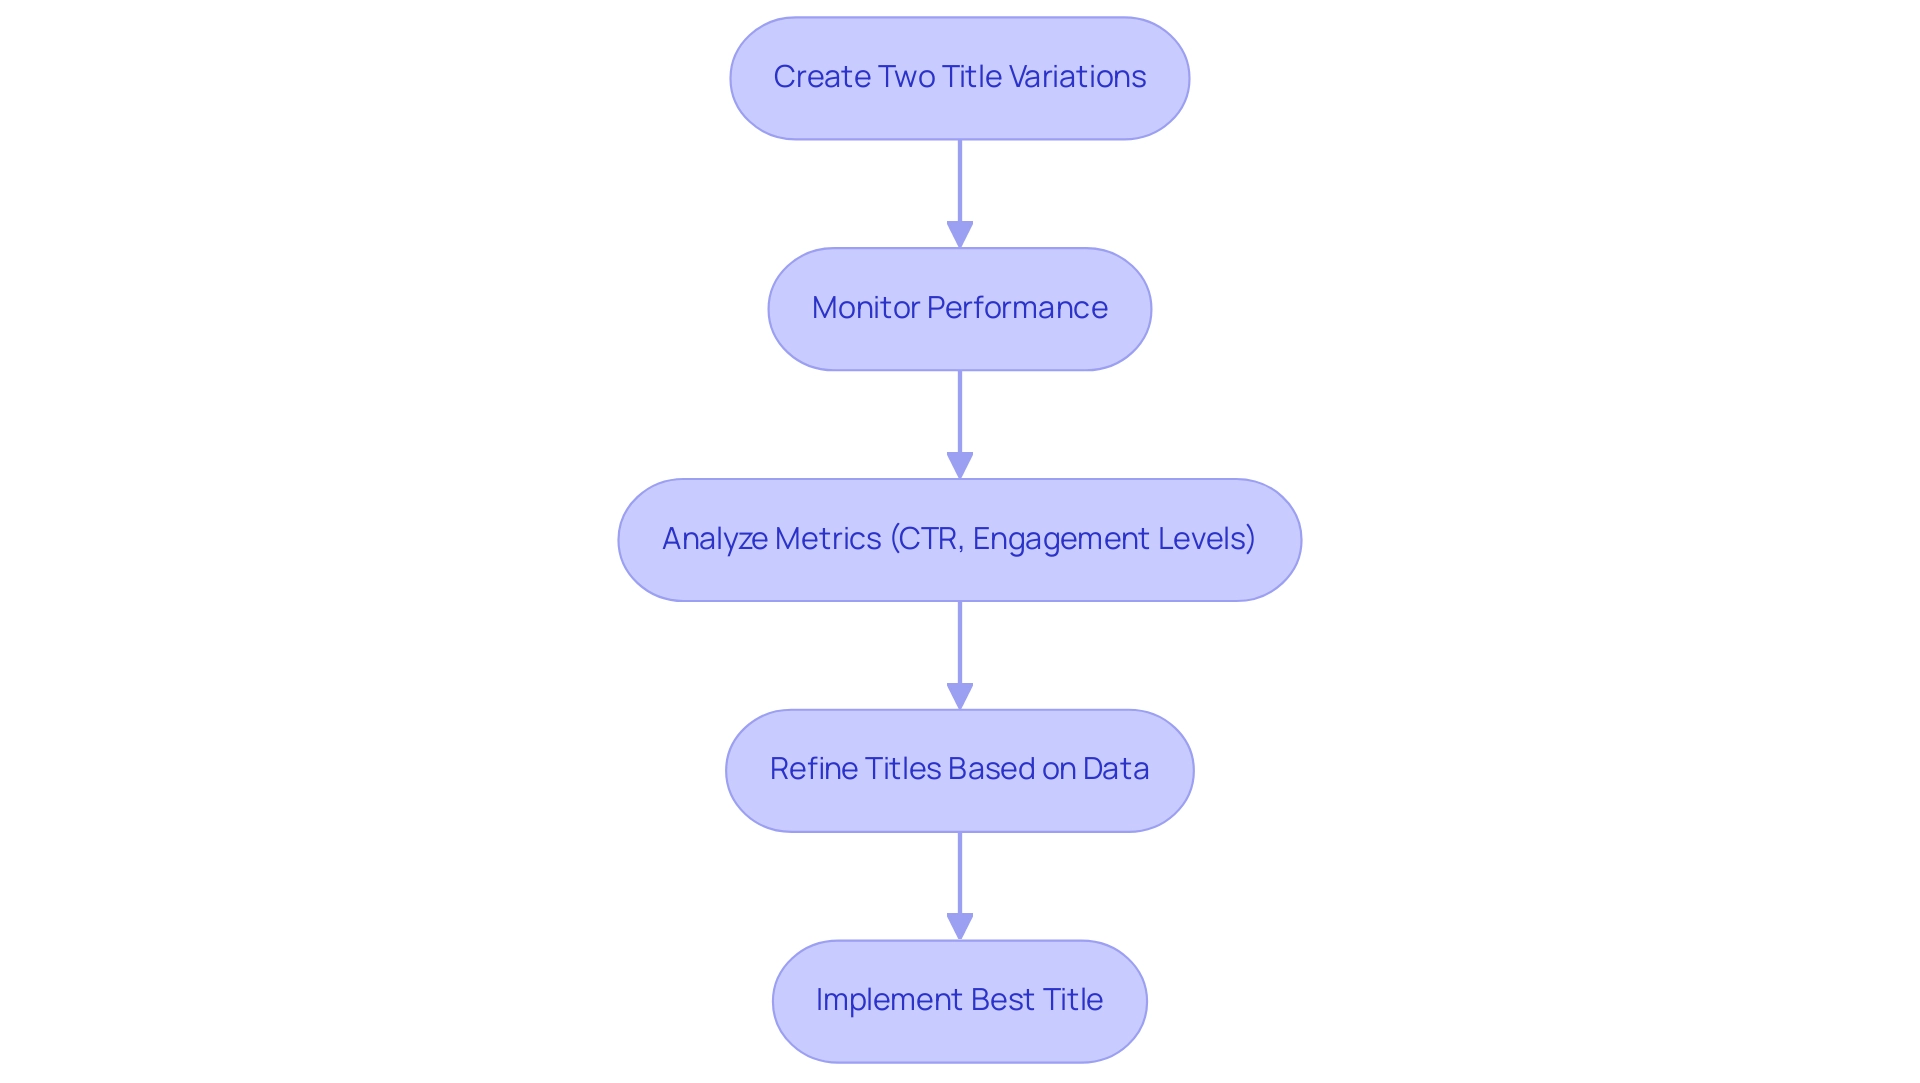Click the connector between Refine and Implement nodes

point(960,884)
